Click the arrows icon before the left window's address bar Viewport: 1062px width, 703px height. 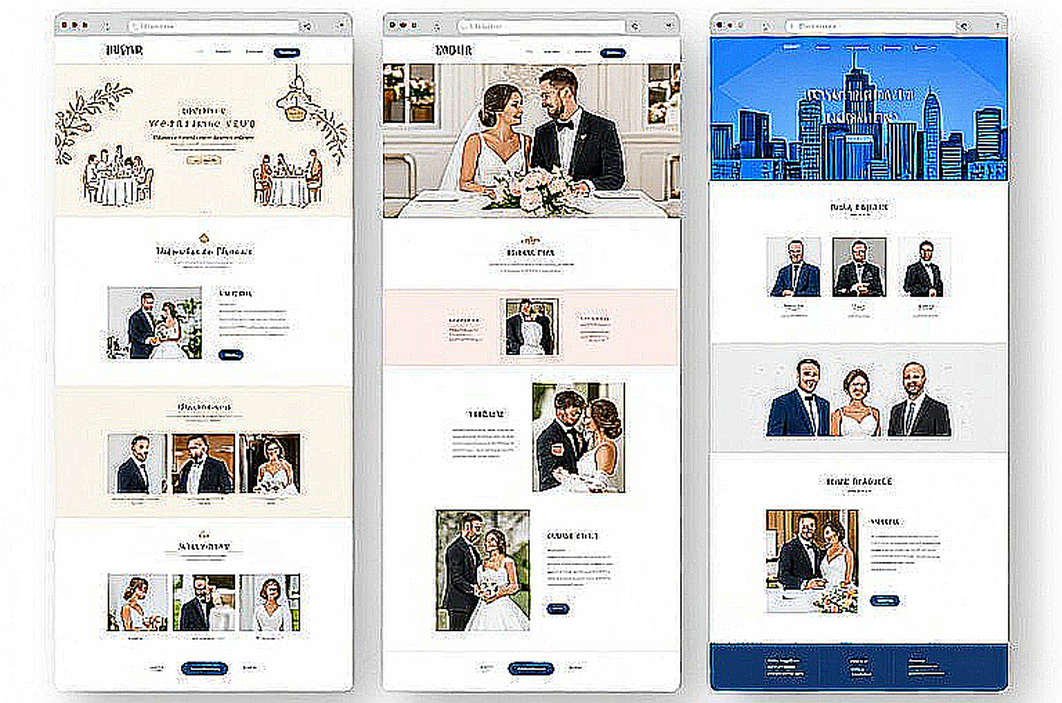pyautogui.click(x=106, y=26)
